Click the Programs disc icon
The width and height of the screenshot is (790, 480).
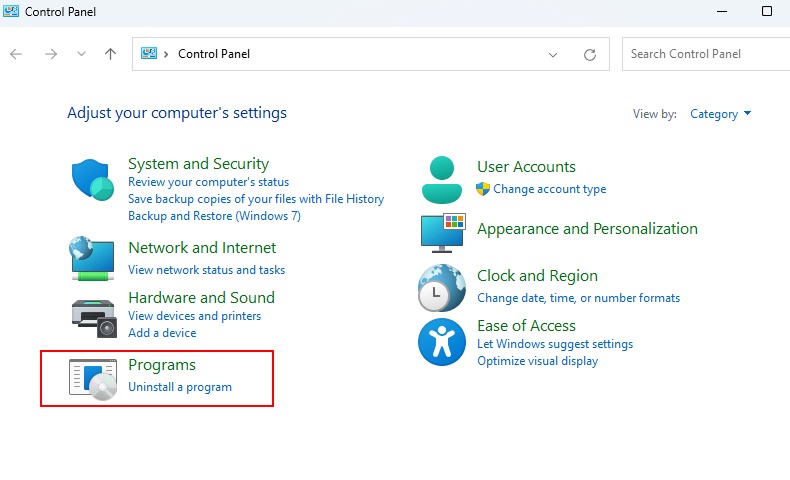click(x=93, y=379)
